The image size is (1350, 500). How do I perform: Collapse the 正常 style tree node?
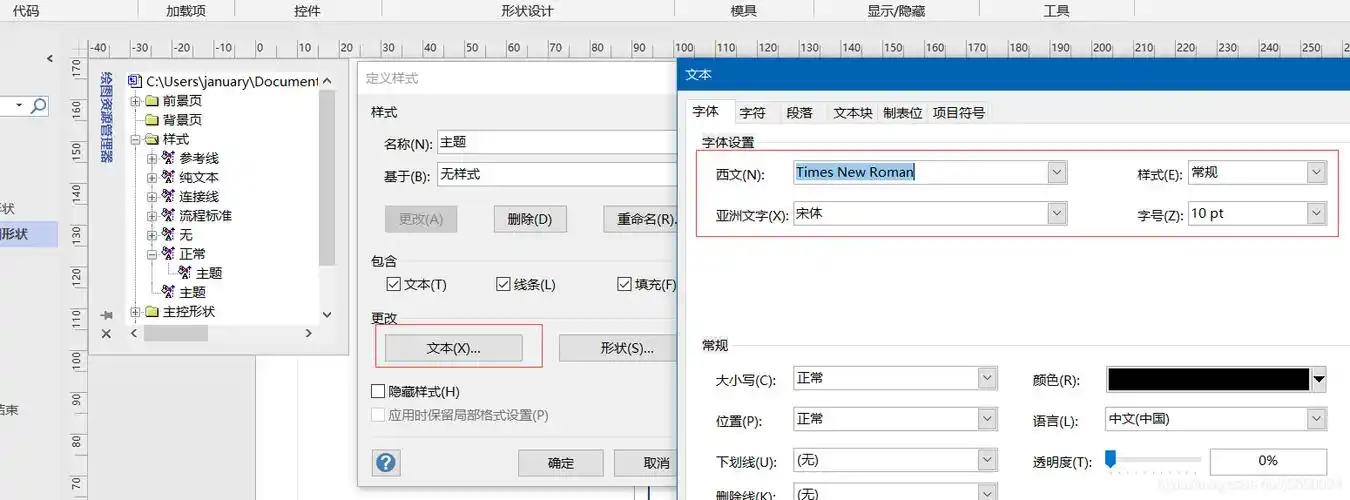(151, 254)
